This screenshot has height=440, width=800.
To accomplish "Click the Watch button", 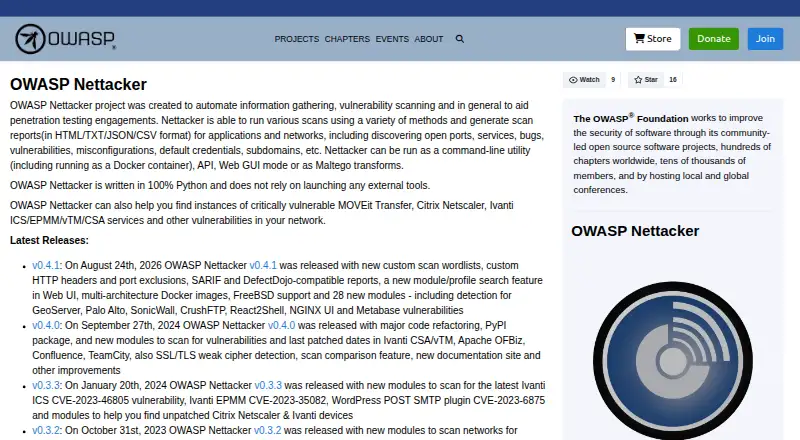I will click(x=584, y=80).
